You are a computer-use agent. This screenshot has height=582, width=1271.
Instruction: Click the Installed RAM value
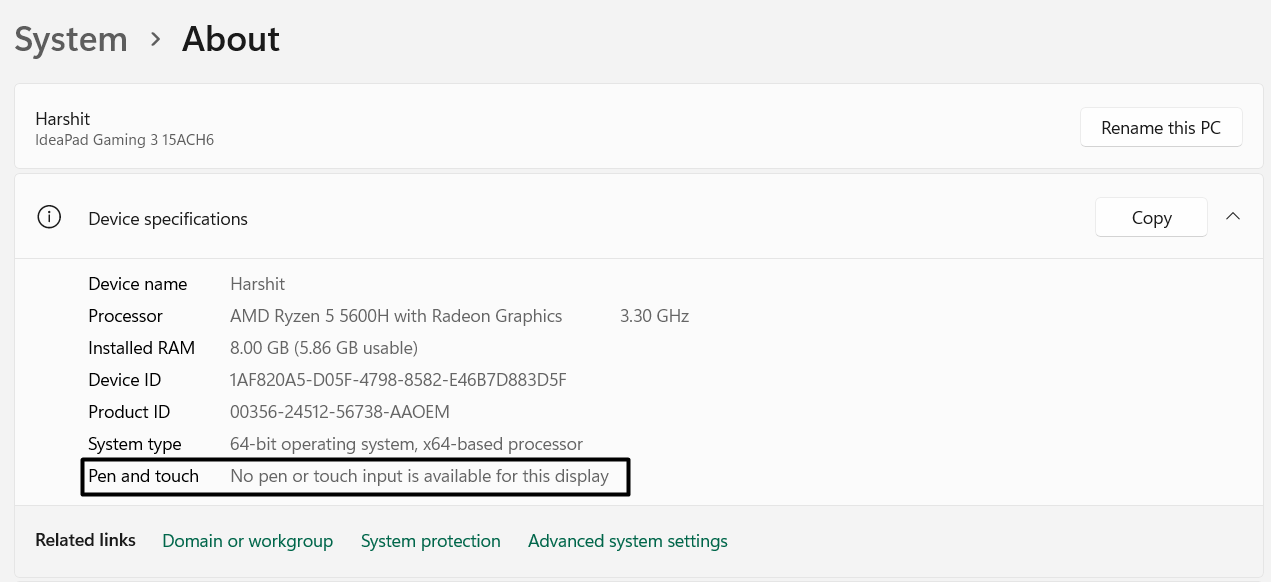click(324, 348)
